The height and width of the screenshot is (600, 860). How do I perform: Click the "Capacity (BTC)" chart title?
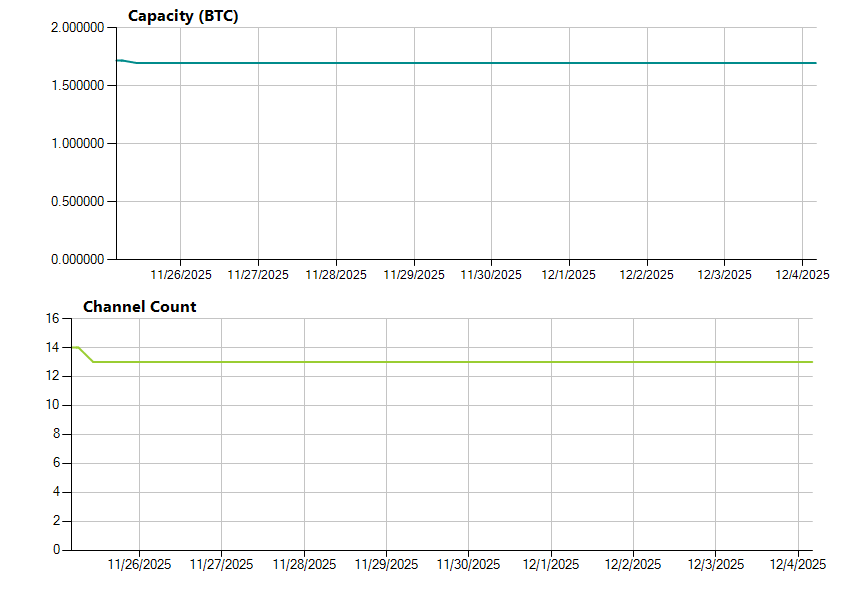(183, 16)
